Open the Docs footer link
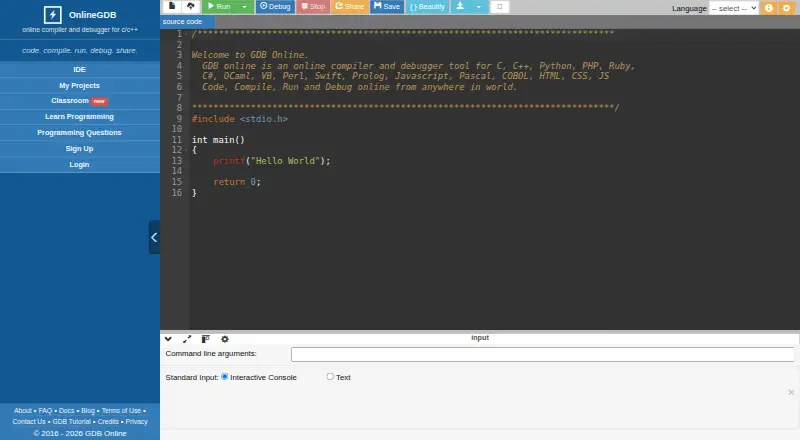 click(x=66, y=410)
